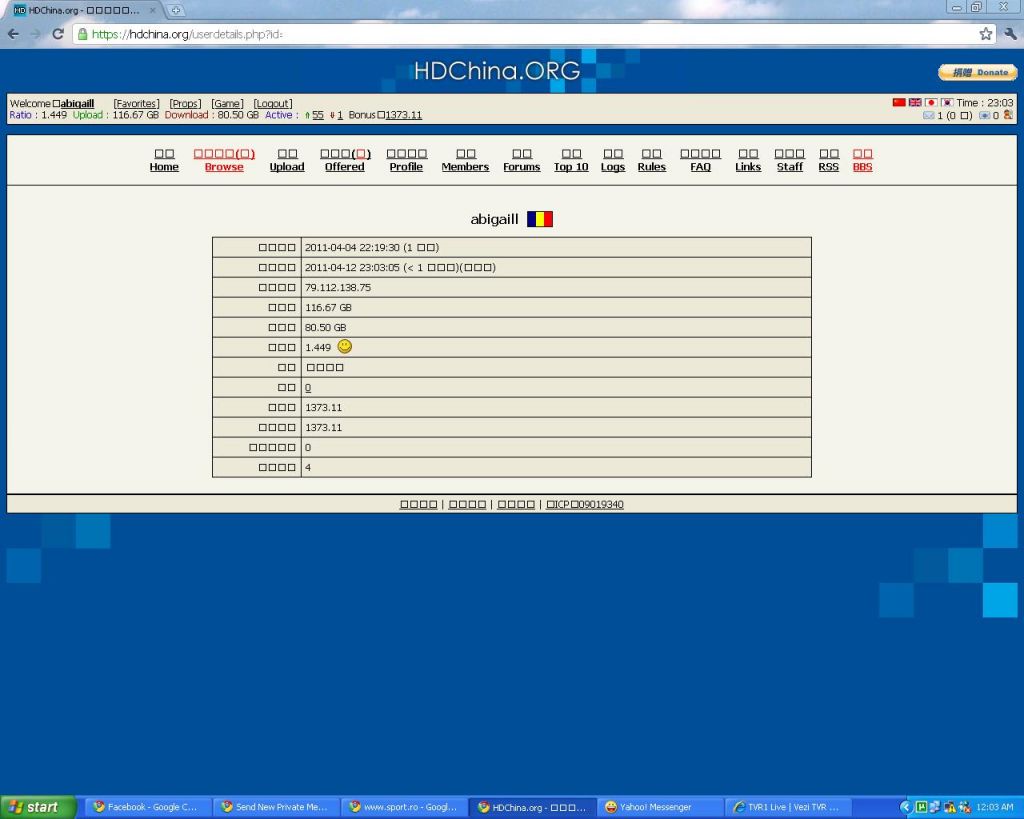Click the Chrome reload page button
Image resolution: width=1024 pixels, height=819 pixels.
coord(58,34)
